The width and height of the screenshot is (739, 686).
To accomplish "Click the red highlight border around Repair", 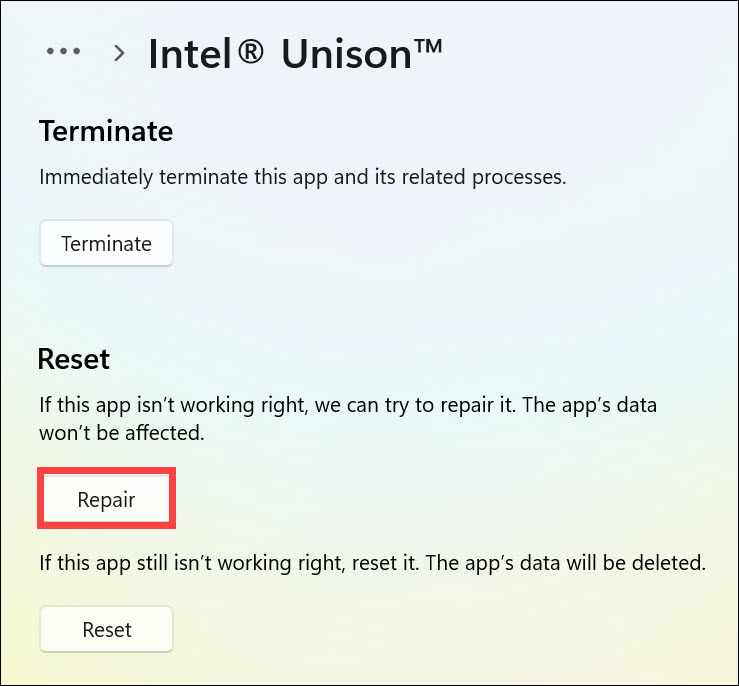I will click(x=106, y=469).
